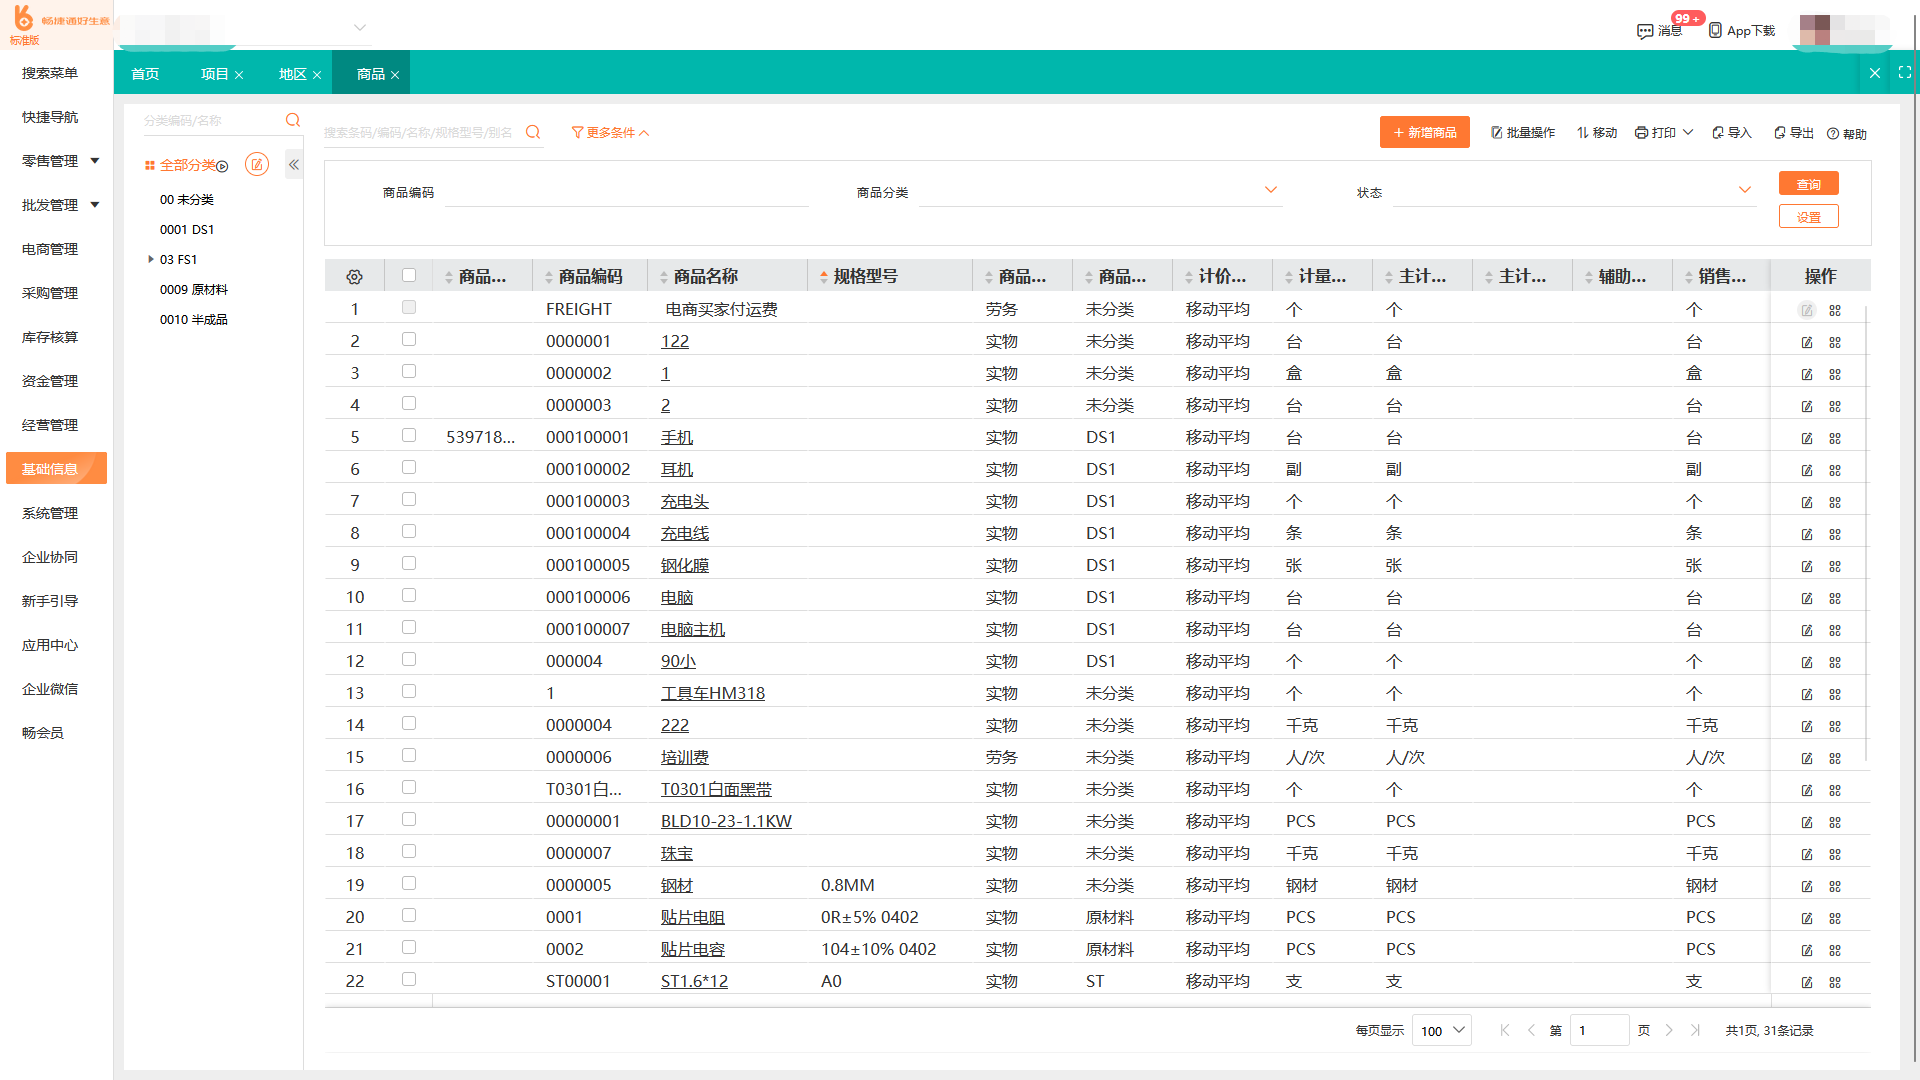Viewport: 1920px width, 1080px height.
Task: Click the 移动 icon
Action: click(1582, 132)
